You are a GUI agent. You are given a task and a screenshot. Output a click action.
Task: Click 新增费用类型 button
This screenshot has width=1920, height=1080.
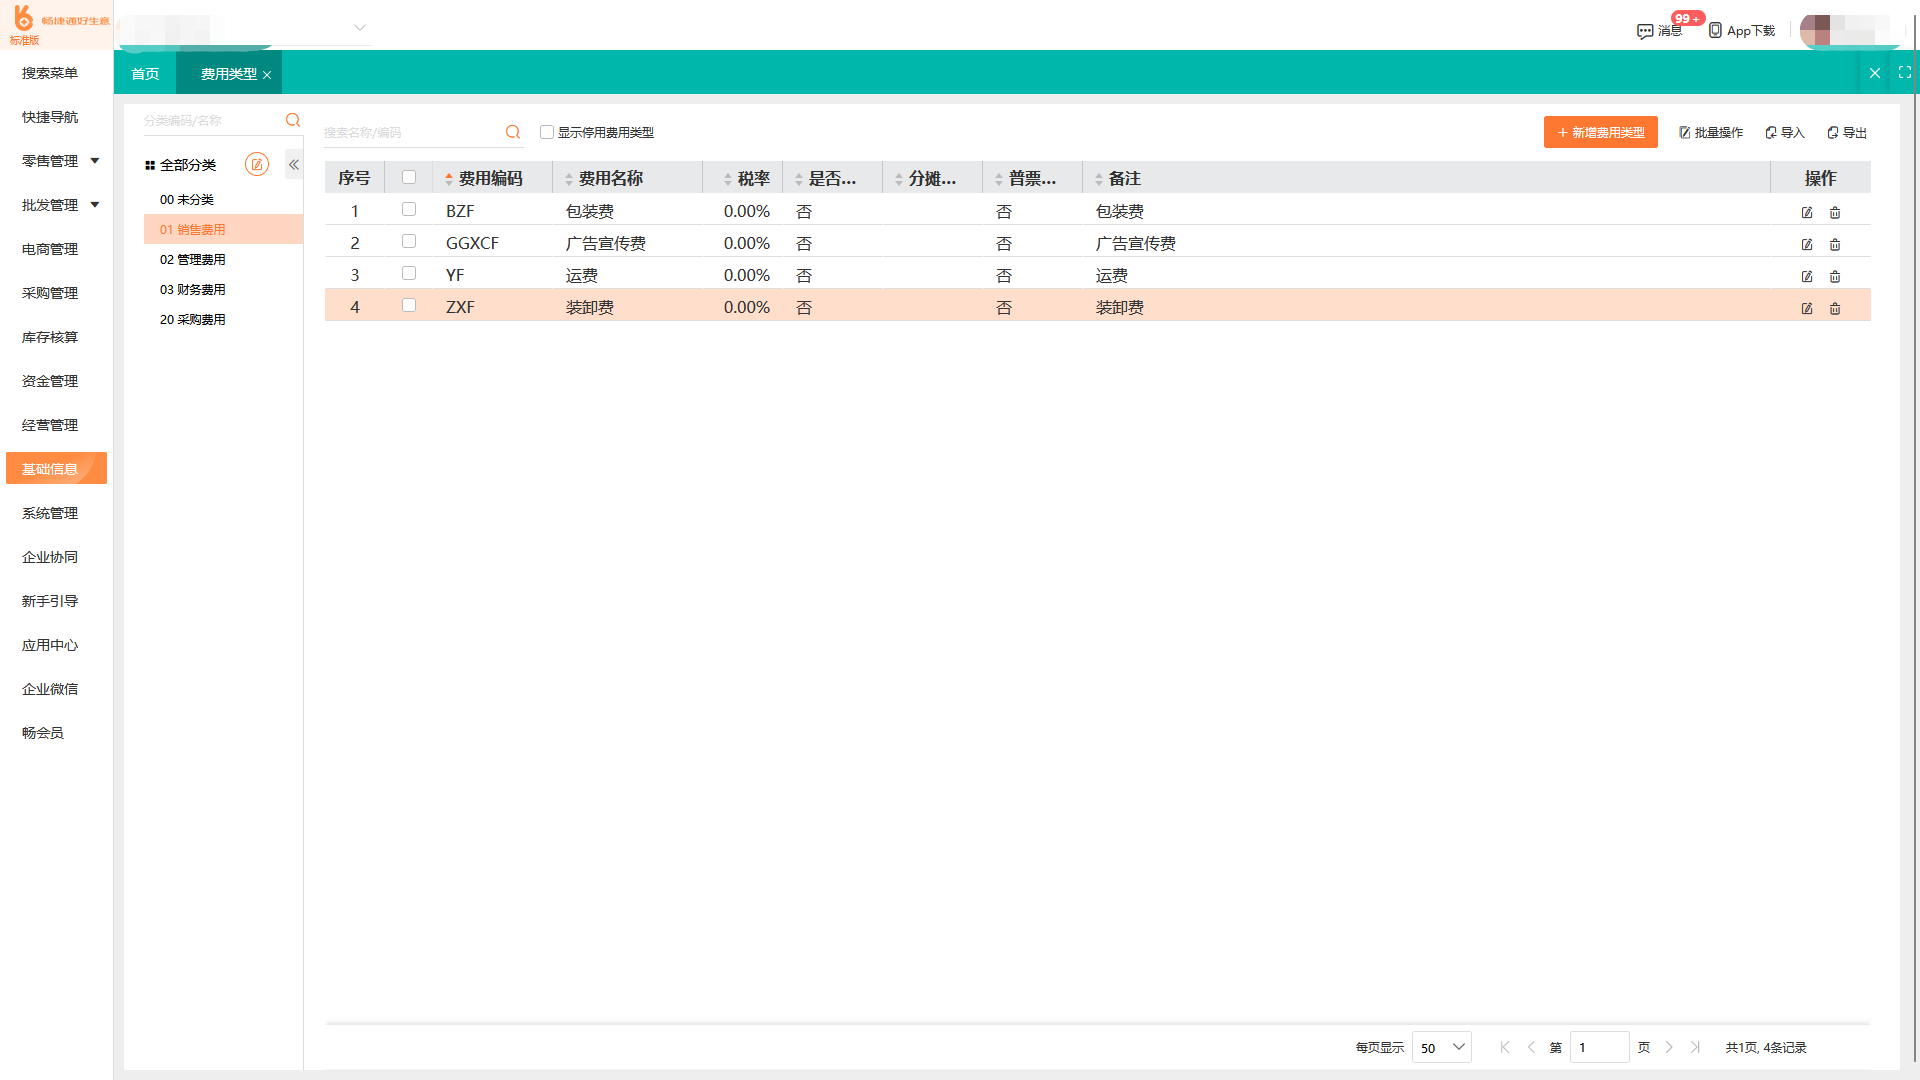tap(1600, 131)
